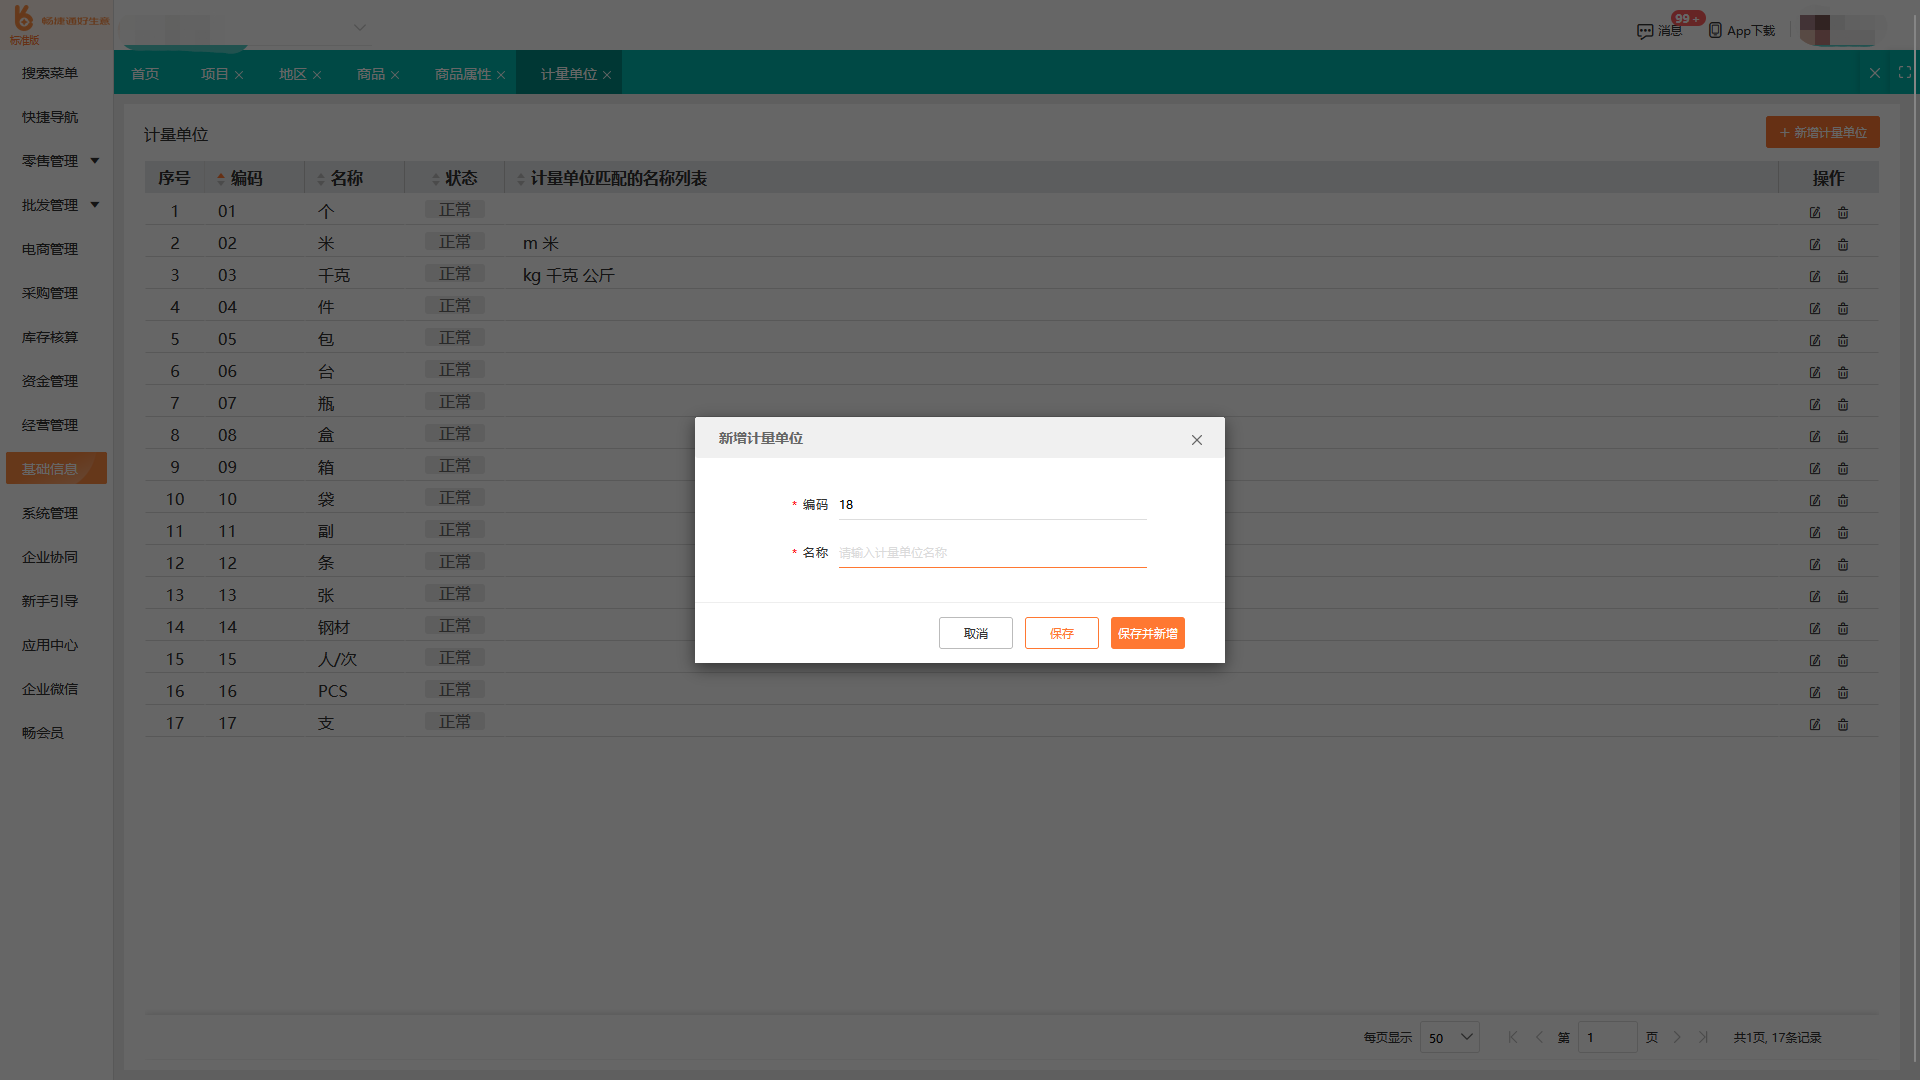The image size is (1920, 1080).
Task: Click the close X icon on dialog
Action: (x=1197, y=439)
